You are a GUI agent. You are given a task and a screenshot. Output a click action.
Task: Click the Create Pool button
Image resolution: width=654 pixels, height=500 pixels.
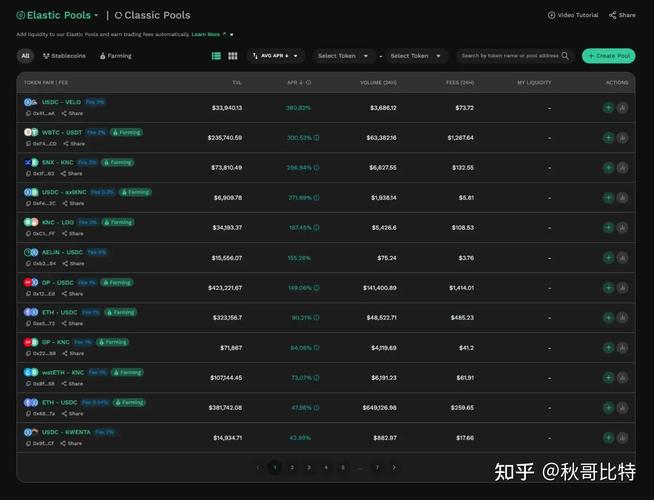pos(608,56)
